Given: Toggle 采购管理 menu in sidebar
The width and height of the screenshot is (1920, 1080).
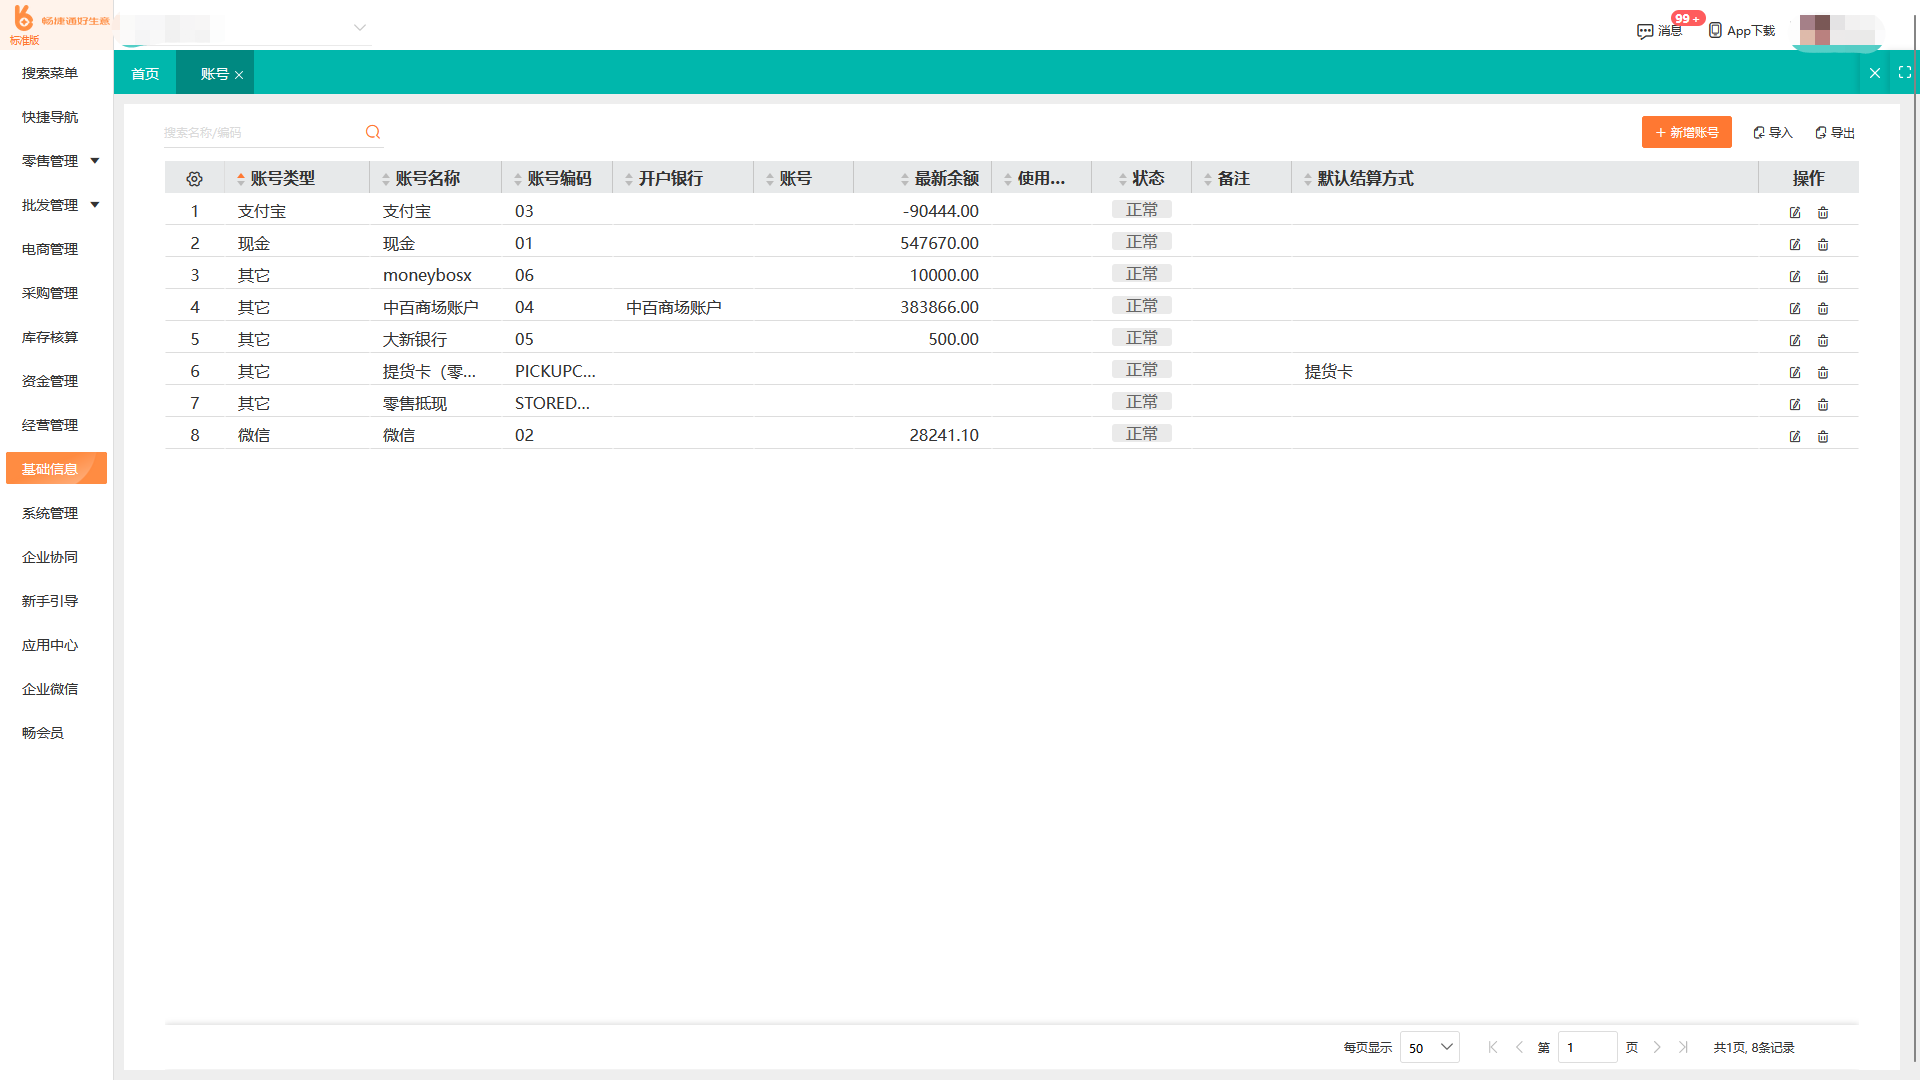Looking at the screenshot, I should [x=53, y=291].
